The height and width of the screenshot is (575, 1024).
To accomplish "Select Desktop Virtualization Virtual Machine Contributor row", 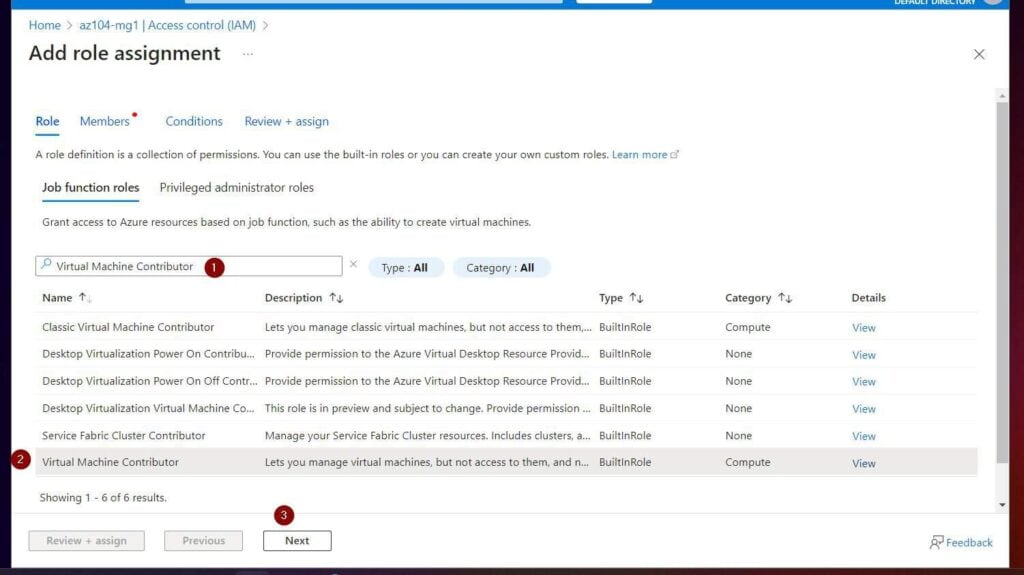I will (506, 408).
